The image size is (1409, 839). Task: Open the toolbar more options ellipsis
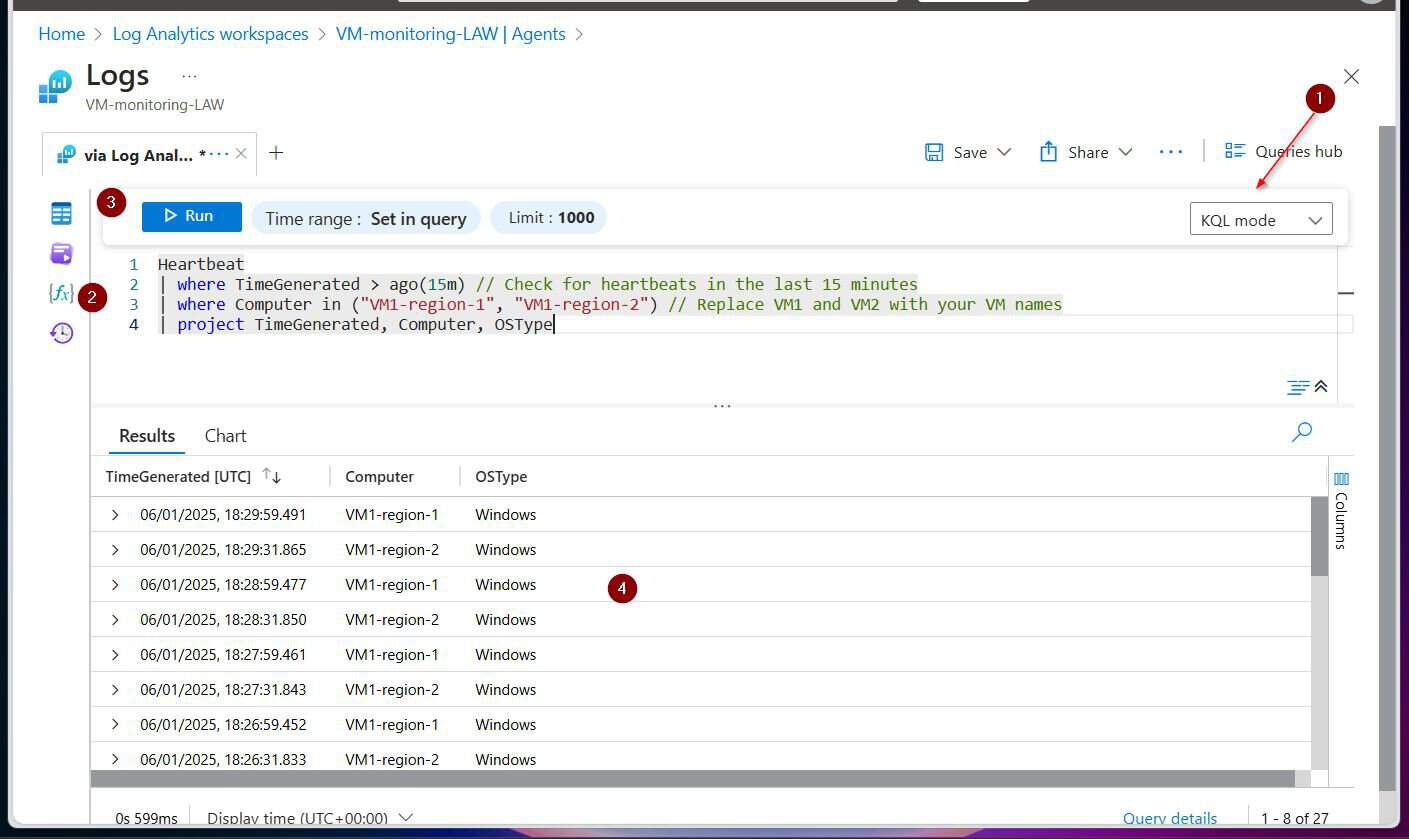1170,152
